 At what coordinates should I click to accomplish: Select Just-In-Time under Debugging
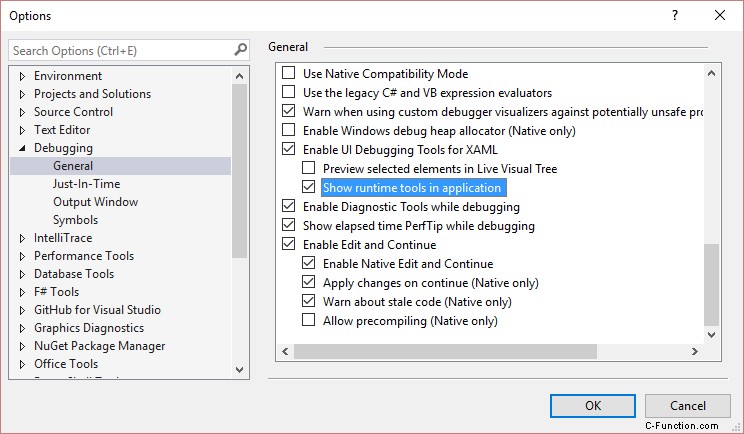point(86,184)
